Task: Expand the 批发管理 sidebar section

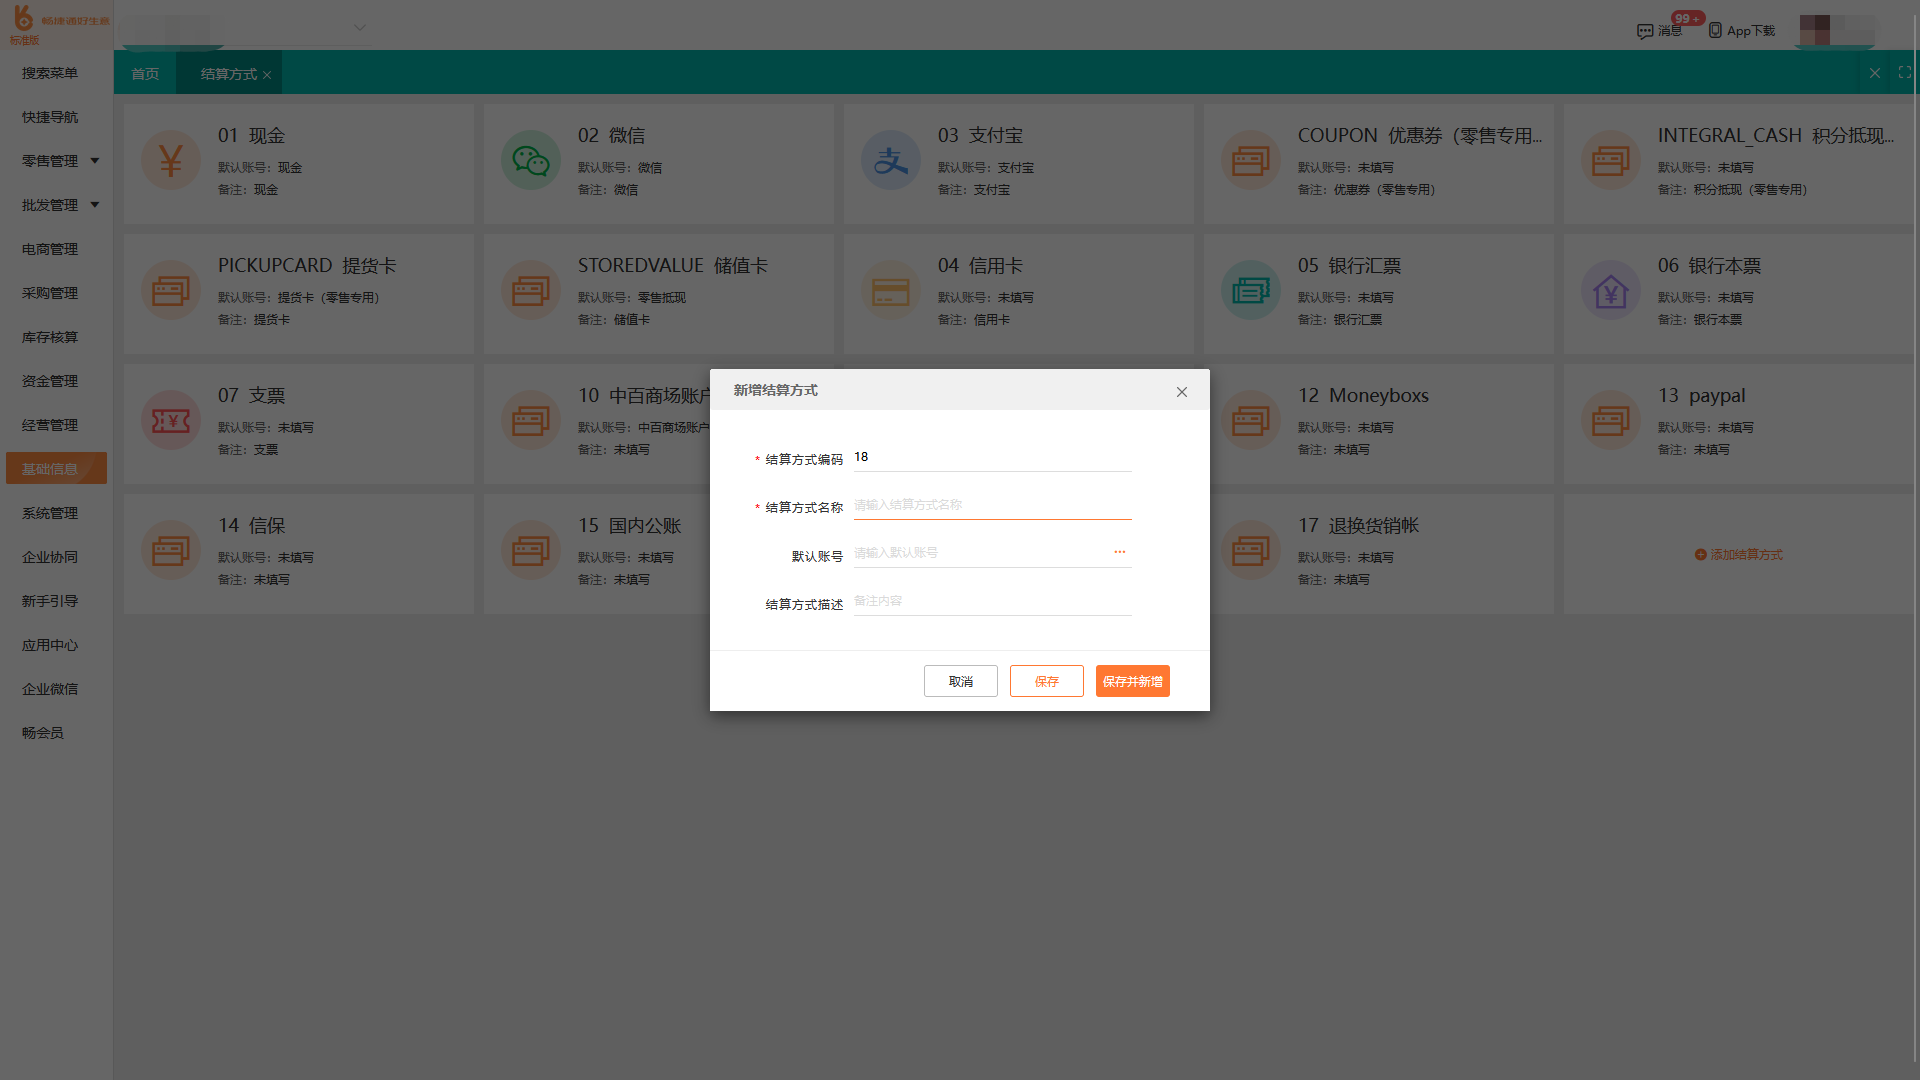Action: pos(55,204)
